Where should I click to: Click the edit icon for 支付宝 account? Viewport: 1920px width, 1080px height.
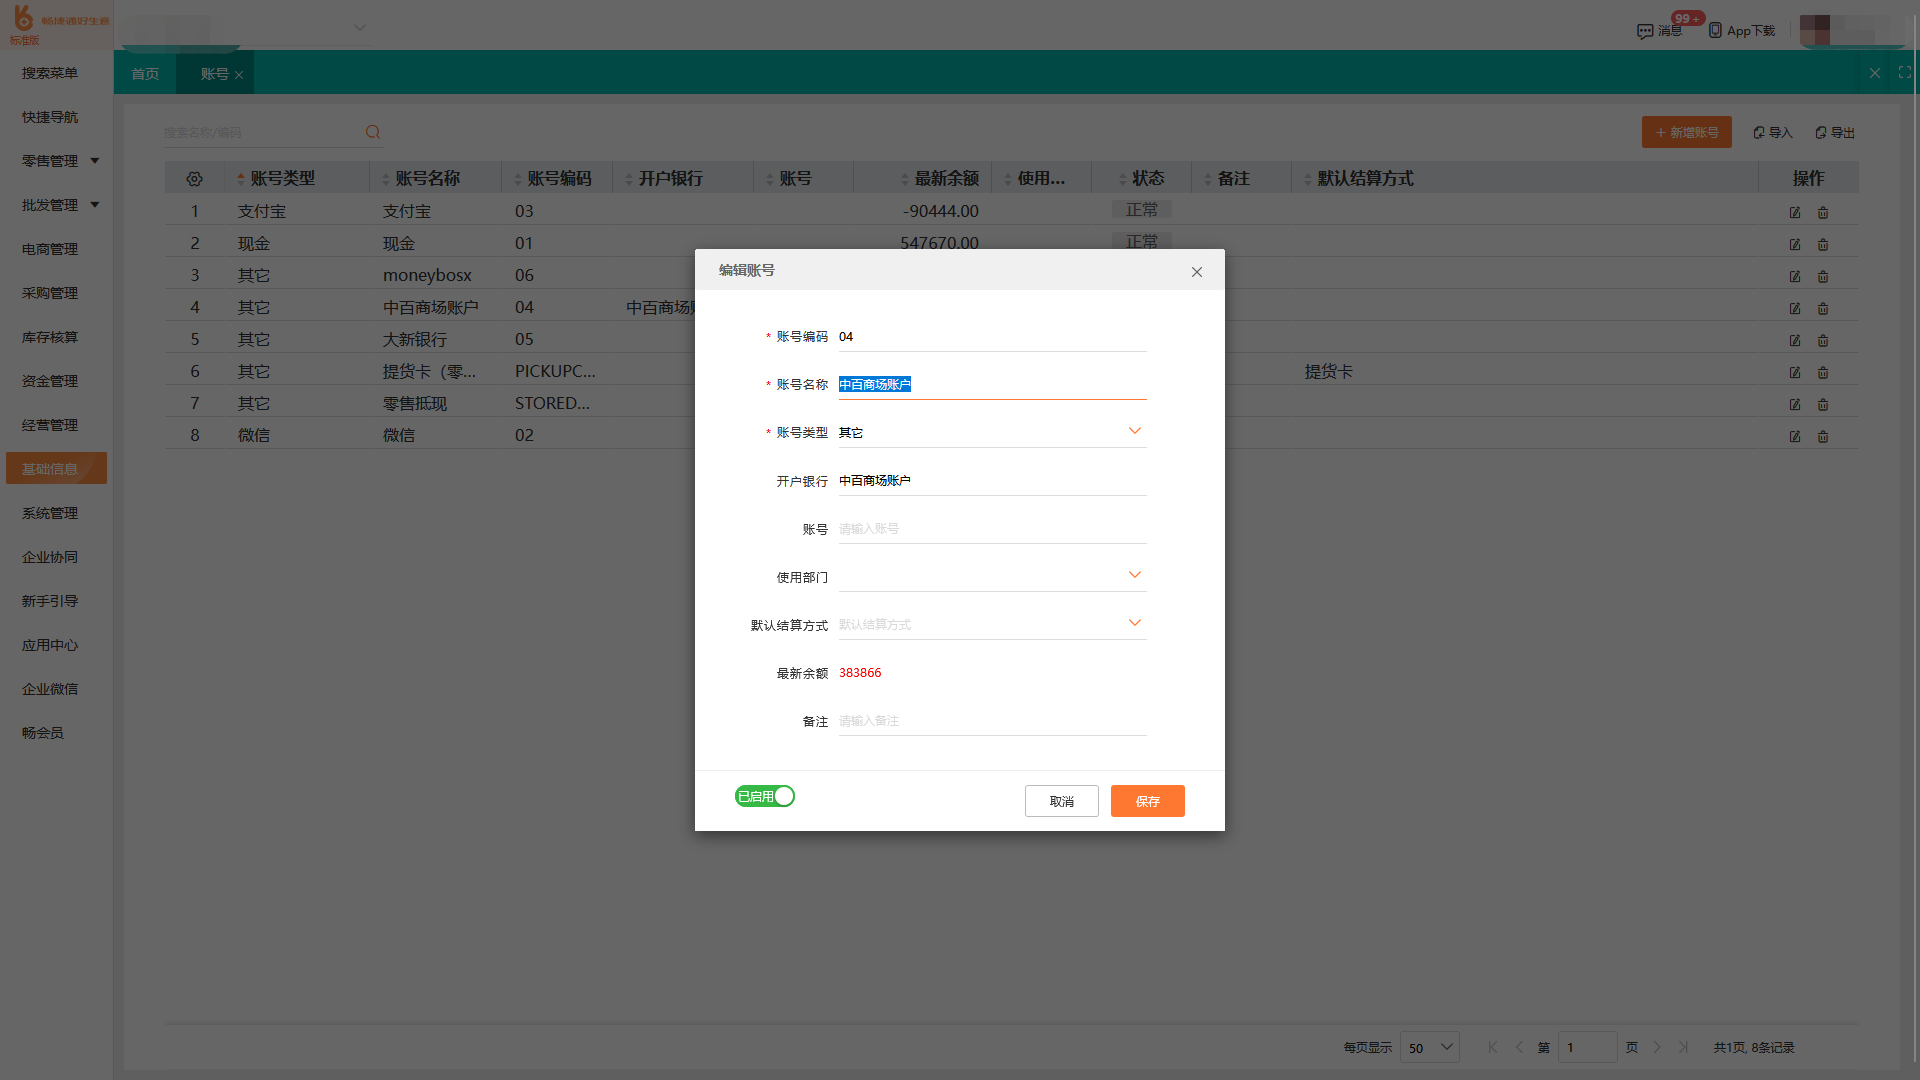pyautogui.click(x=1795, y=212)
